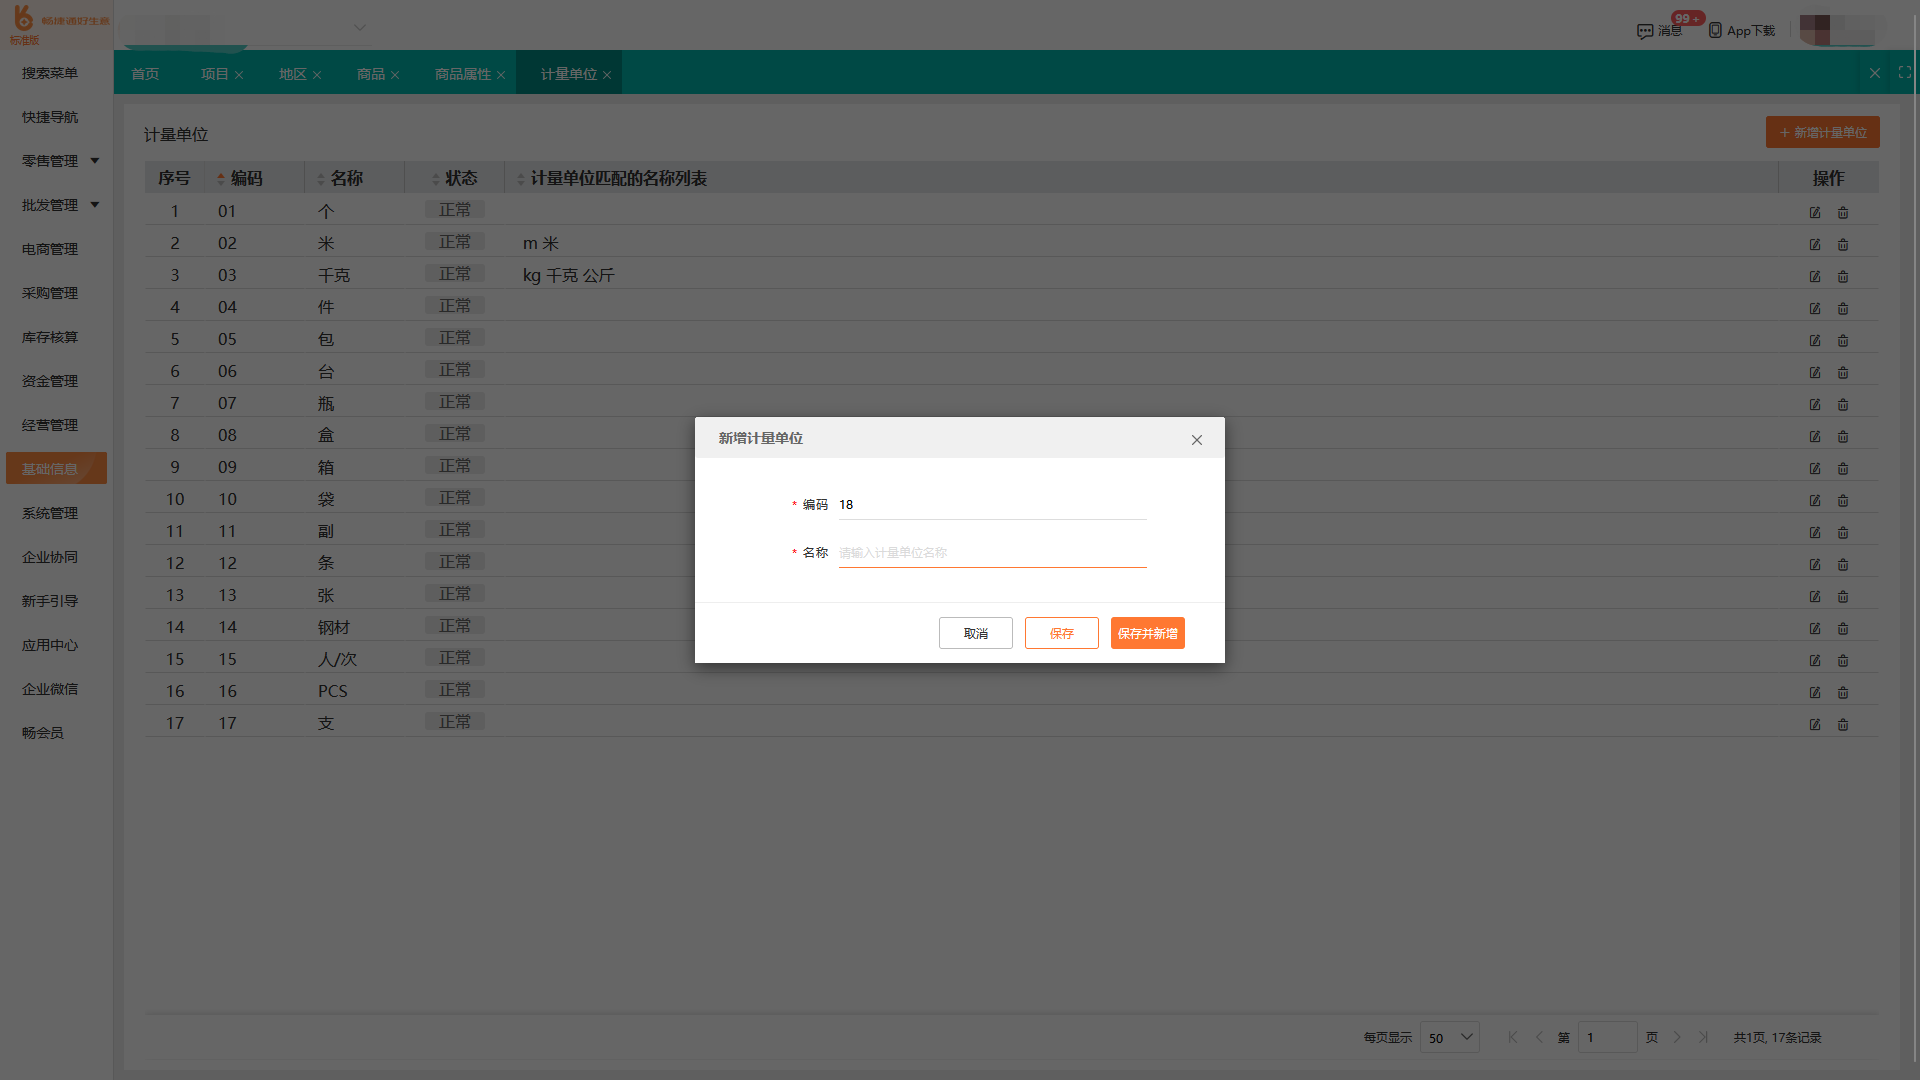The image size is (1920, 1080).
Task: Click the delete icon for row 5 包
Action: tap(1844, 339)
